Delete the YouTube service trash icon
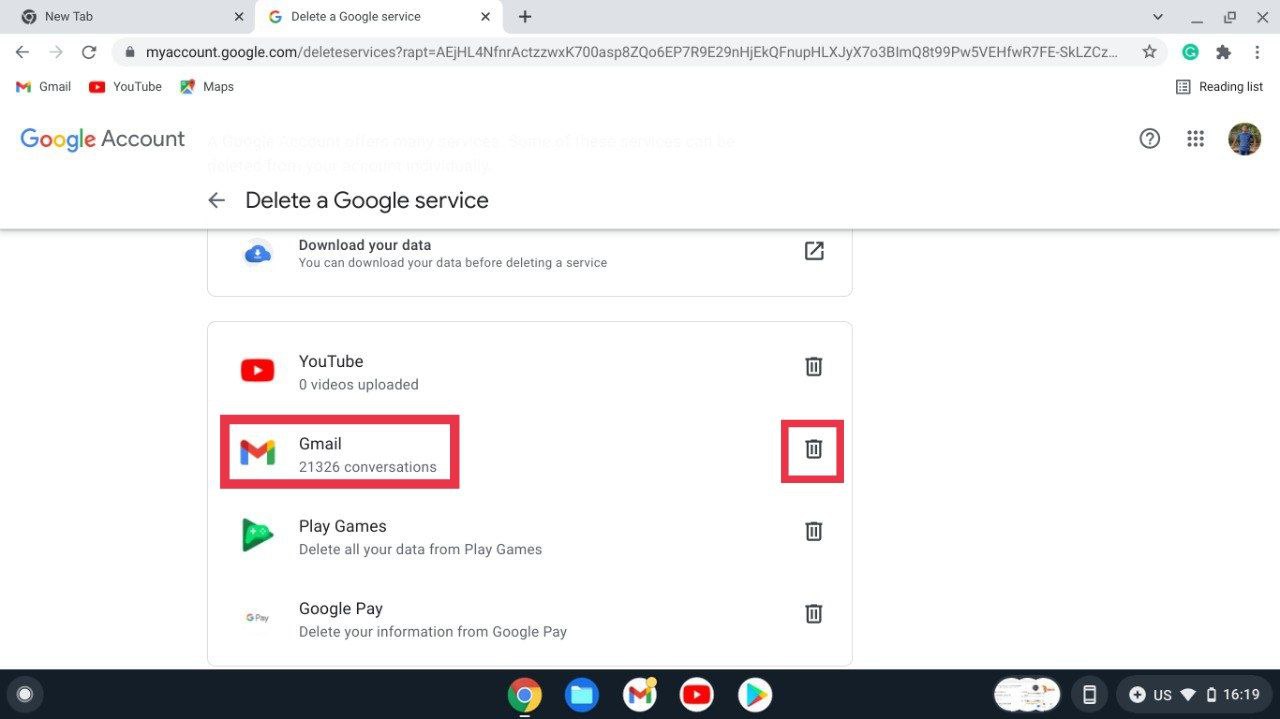 click(x=814, y=367)
